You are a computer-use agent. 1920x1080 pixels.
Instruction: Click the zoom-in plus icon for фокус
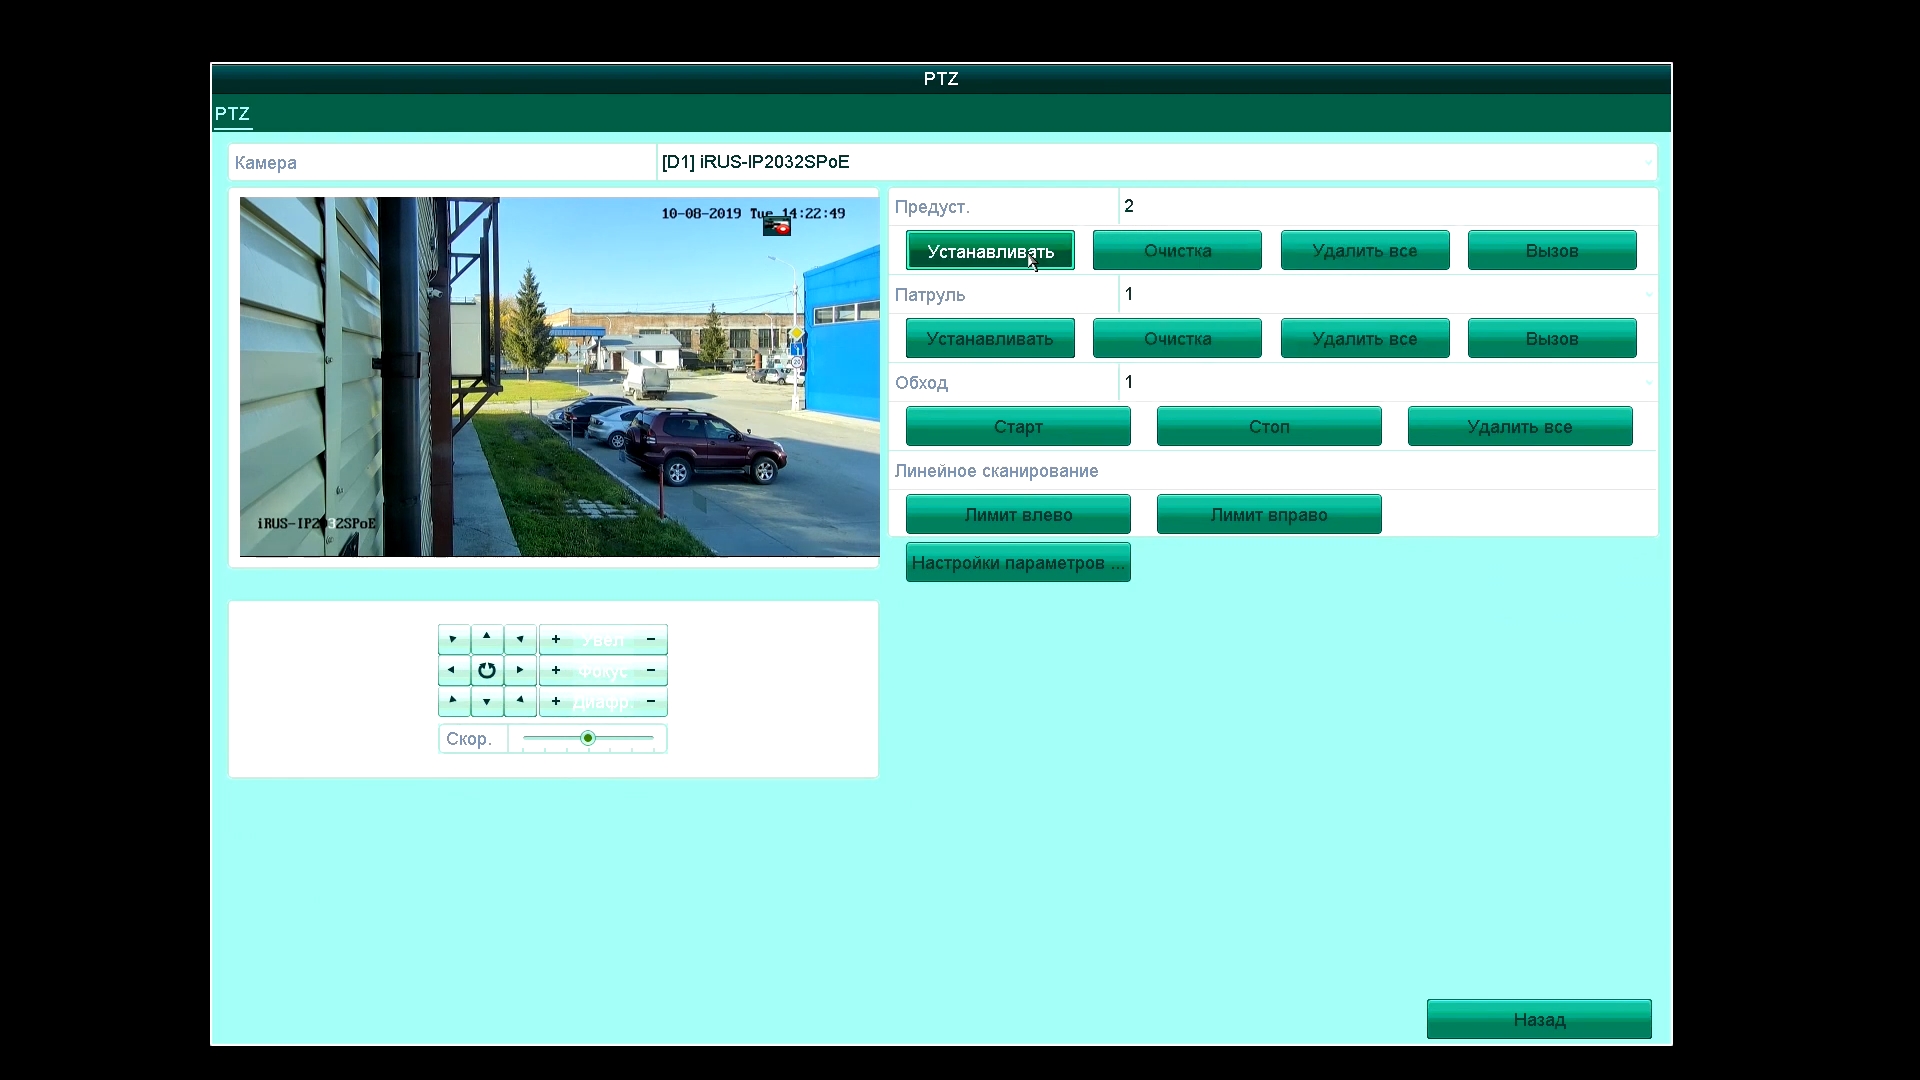pyautogui.click(x=554, y=670)
